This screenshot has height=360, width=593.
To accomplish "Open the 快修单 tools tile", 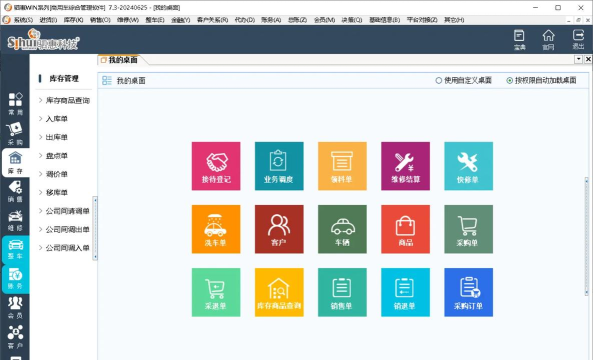I will [x=469, y=166].
